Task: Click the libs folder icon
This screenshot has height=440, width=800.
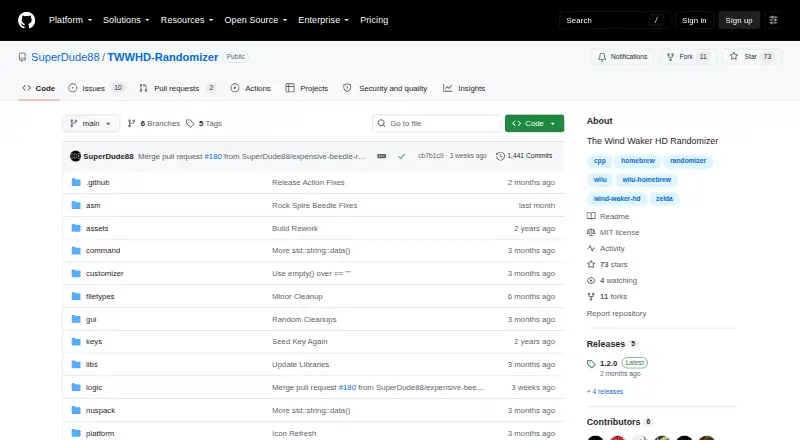Action: tap(76, 364)
